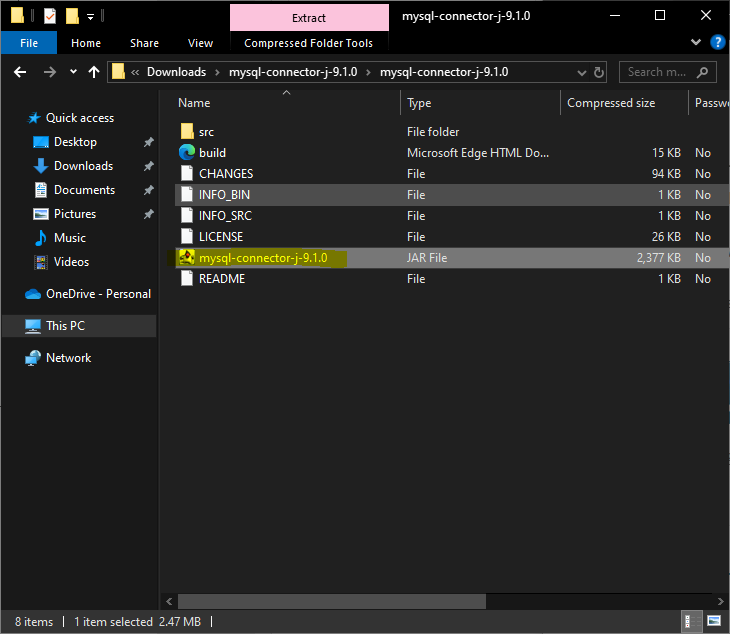Switch to the Compressed Folder Tools tab
This screenshot has height=634, width=730.
tap(308, 43)
